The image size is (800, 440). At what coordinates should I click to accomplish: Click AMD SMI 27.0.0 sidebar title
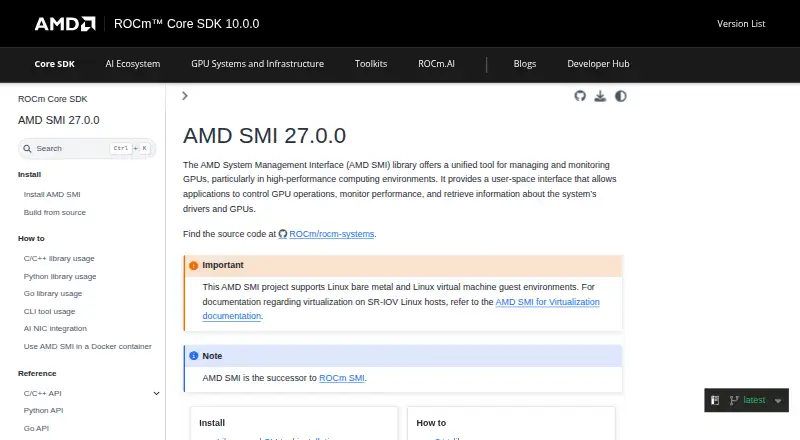point(59,120)
